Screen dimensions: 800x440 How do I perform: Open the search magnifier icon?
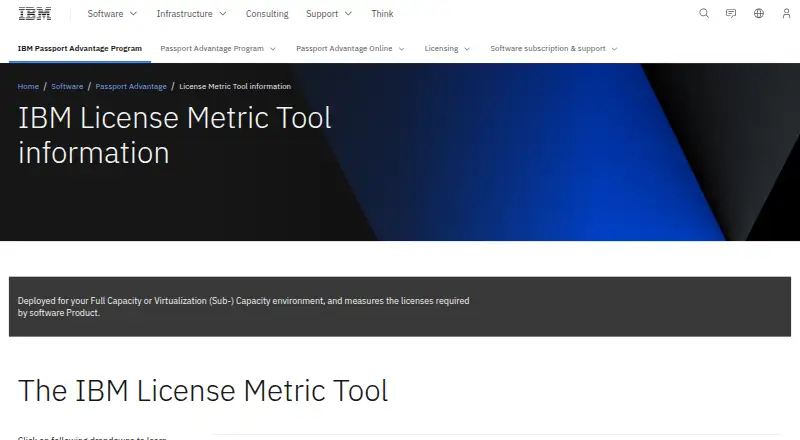click(x=704, y=14)
